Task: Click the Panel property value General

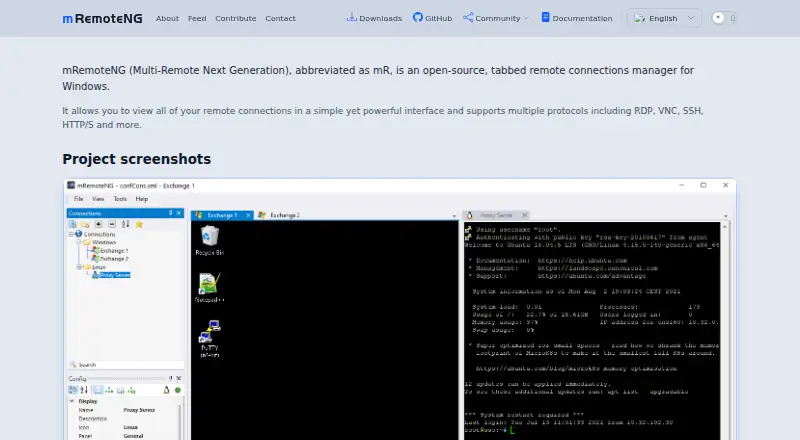Action: 133,436
